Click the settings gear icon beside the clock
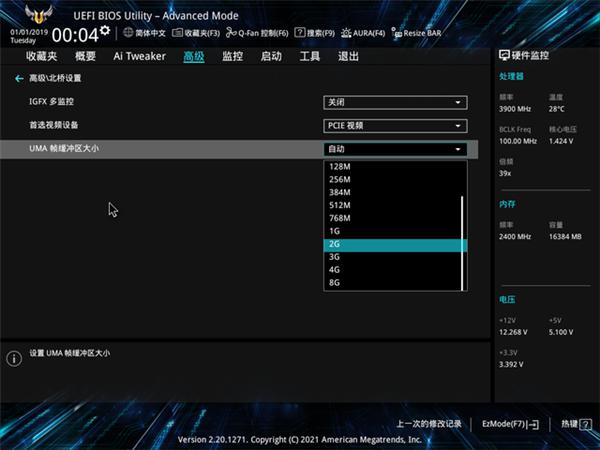This screenshot has width=600, height=450. pos(104,31)
